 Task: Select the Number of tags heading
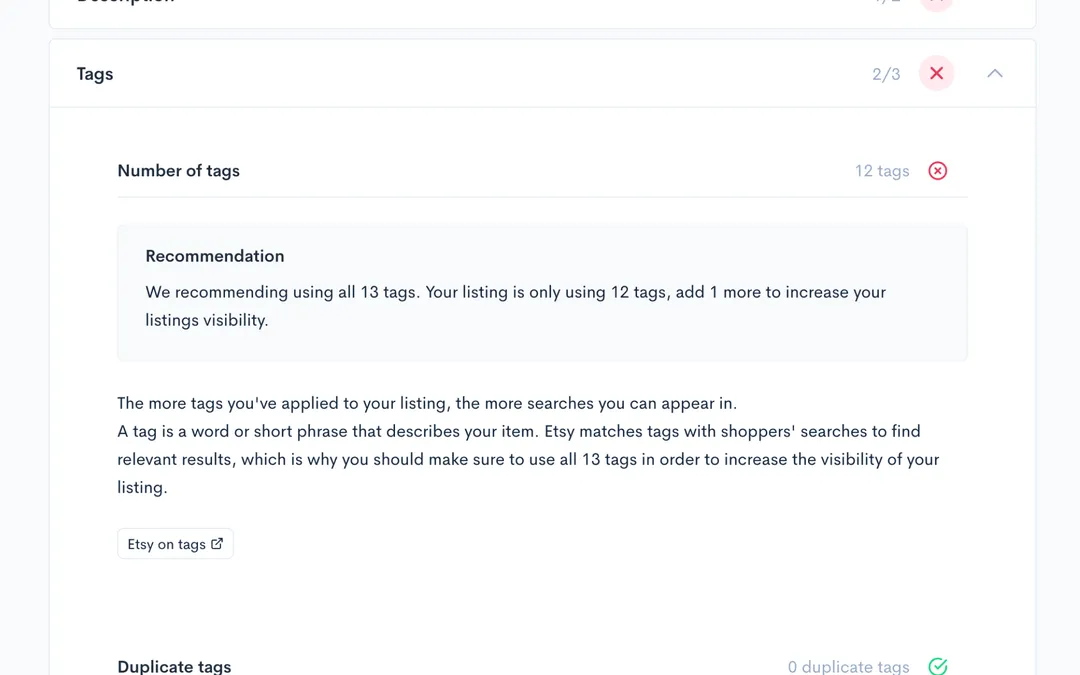tap(178, 171)
